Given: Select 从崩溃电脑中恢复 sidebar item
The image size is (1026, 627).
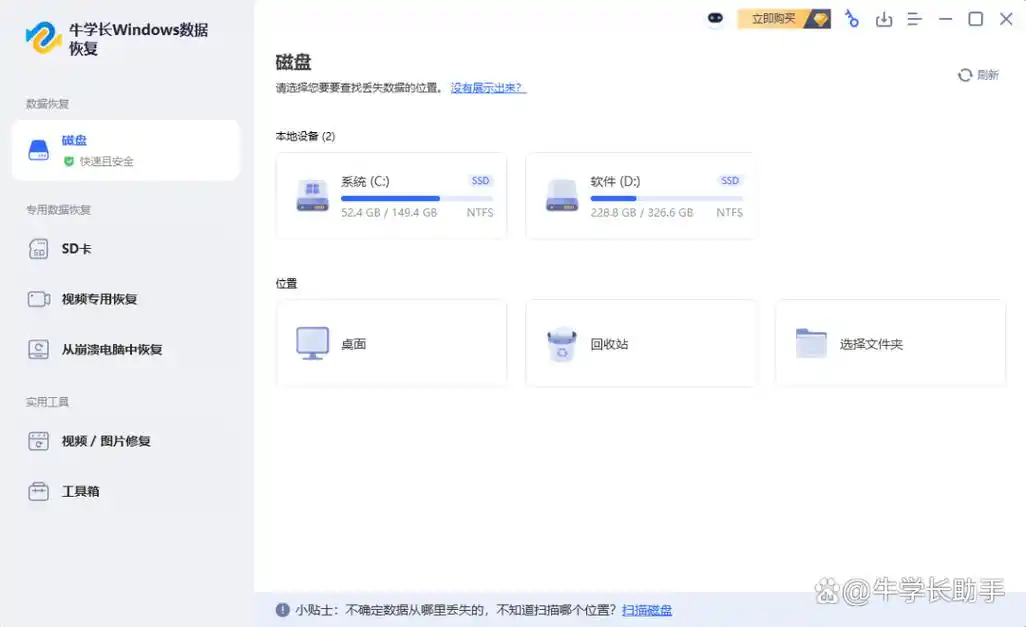Looking at the screenshot, I should pyautogui.click(x=112, y=350).
